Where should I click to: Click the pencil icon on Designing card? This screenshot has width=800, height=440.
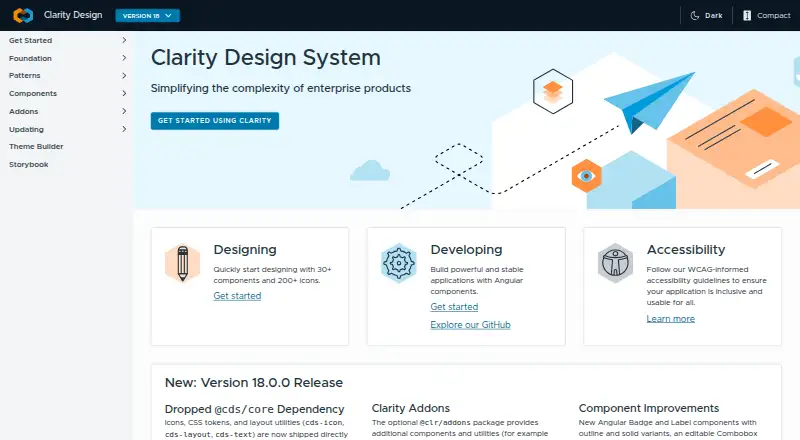[x=183, y=263]
